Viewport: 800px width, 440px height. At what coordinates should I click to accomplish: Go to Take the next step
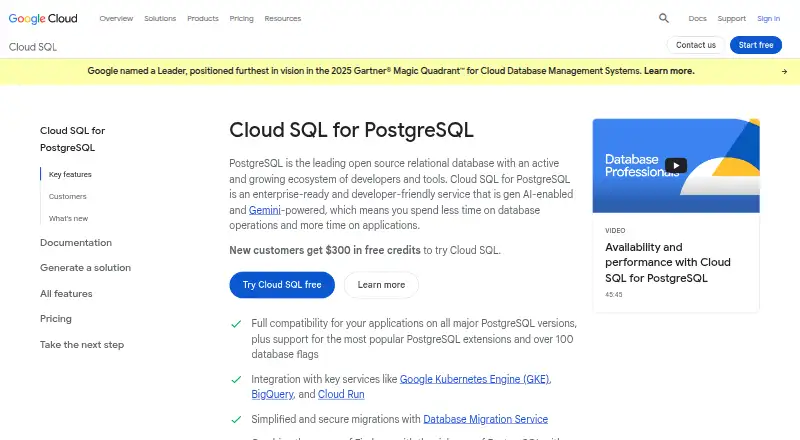pos(82,345)
